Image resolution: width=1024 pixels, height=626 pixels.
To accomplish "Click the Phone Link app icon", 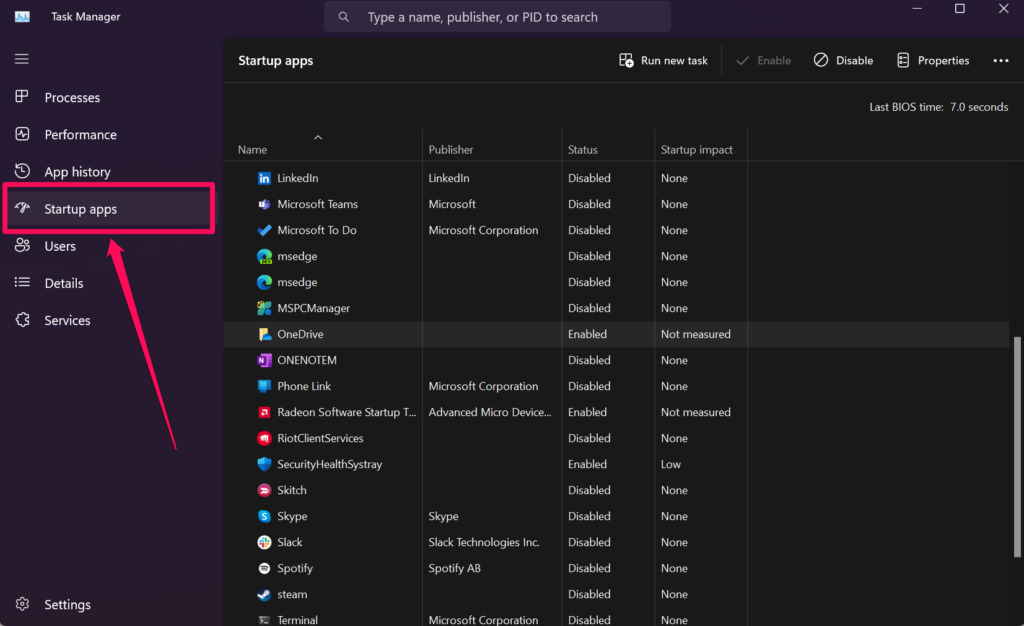I will (264, 386).
